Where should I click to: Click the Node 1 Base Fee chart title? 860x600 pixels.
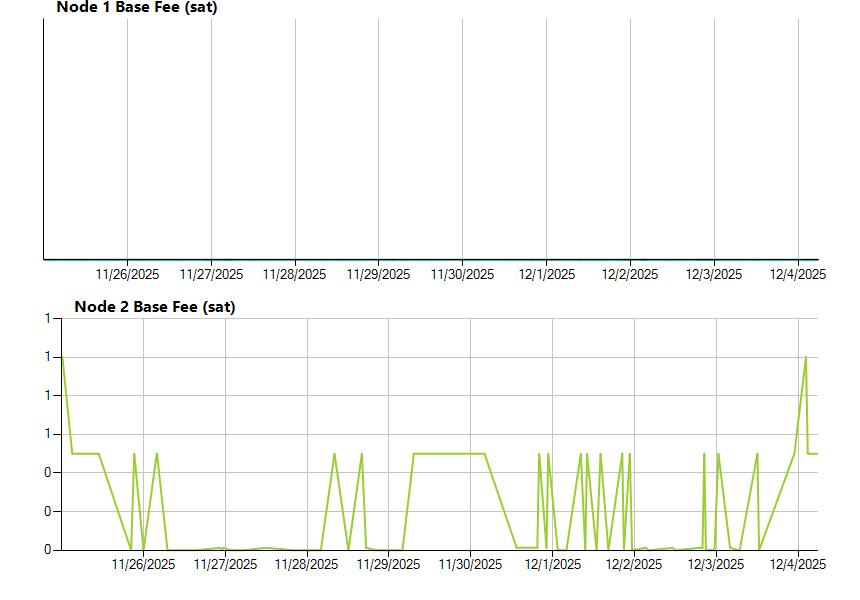point(137,8)
